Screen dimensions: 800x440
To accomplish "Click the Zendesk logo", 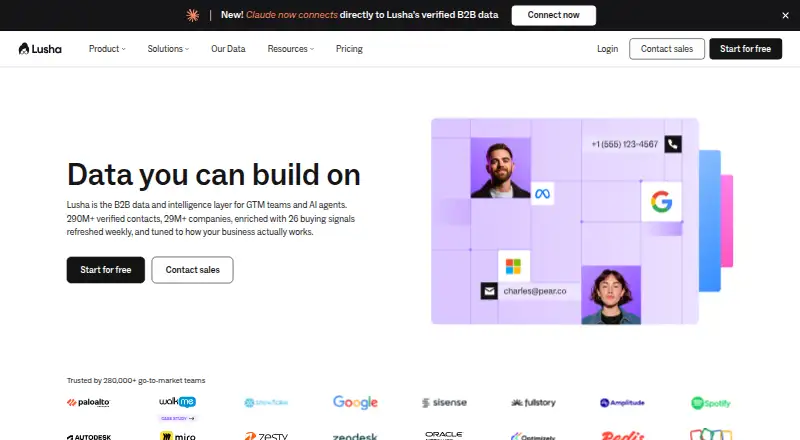I will (355, 437).
